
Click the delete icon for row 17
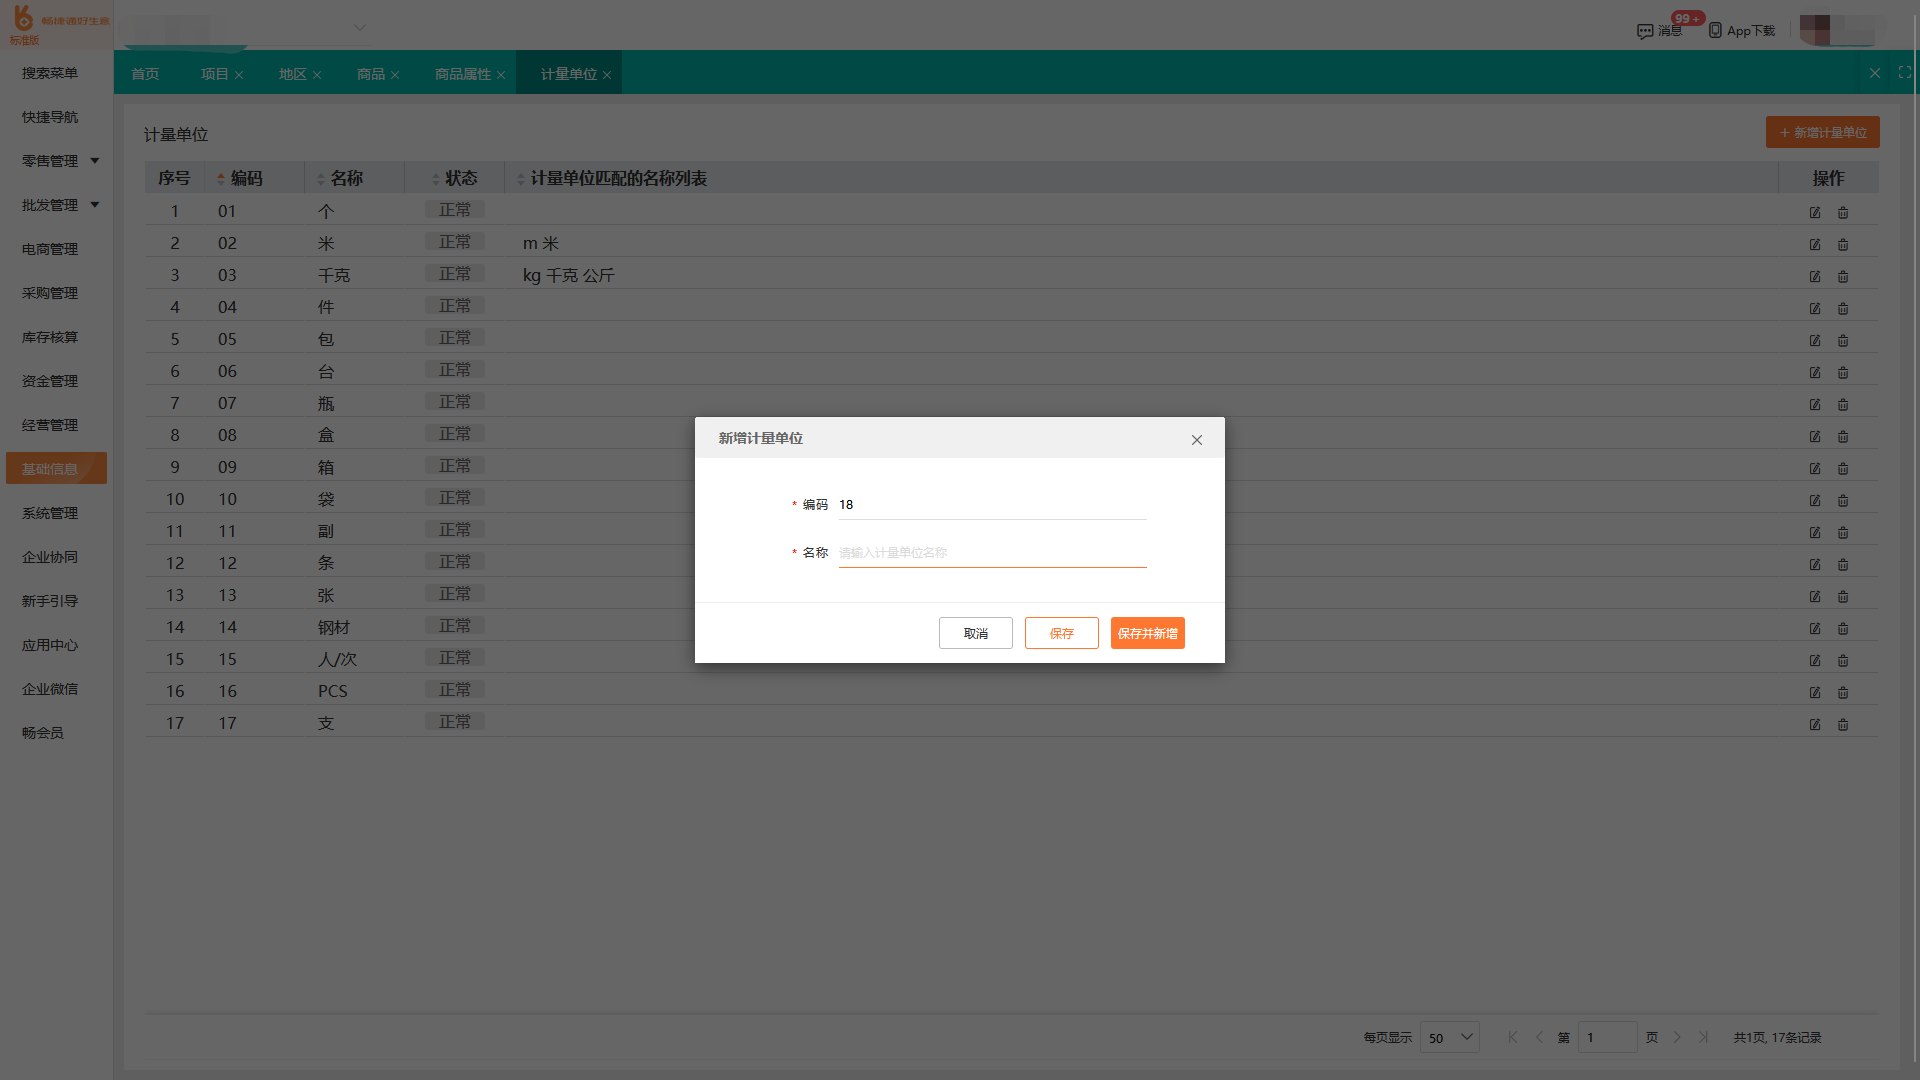click(x=1844, y=723)
